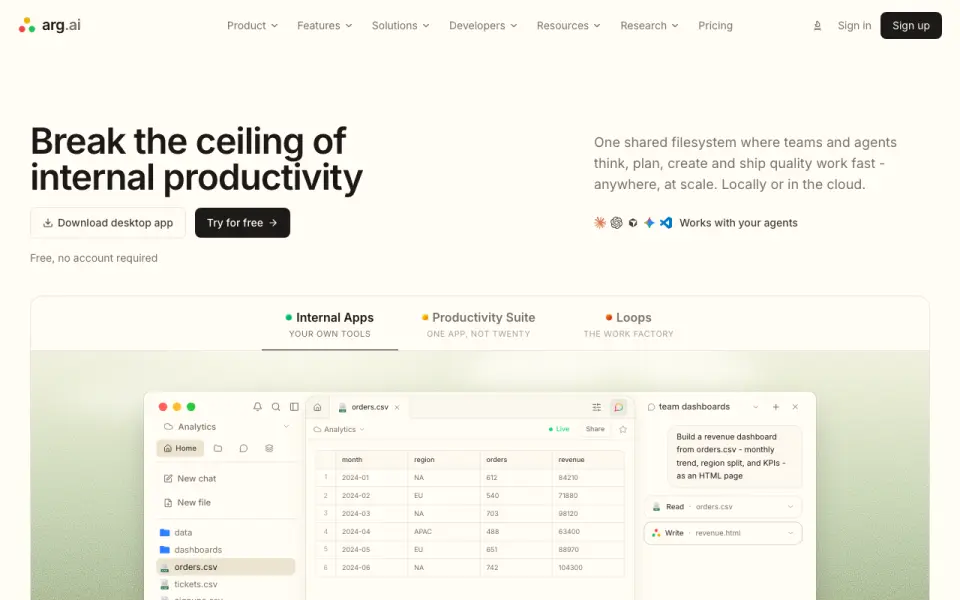Click the green maximize dot in app window

pos(191,407)
